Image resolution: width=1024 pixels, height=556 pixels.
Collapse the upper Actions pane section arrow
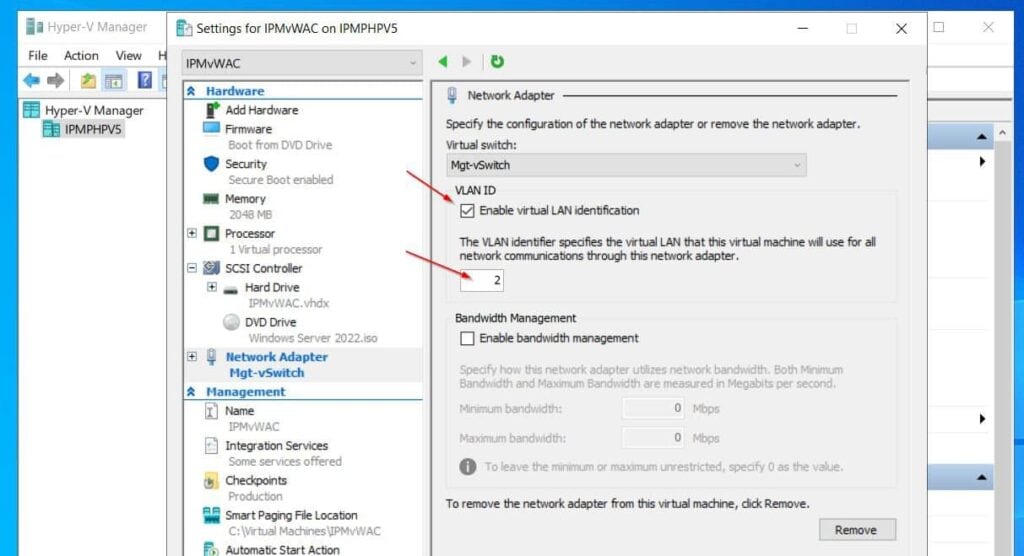(982, 137)
